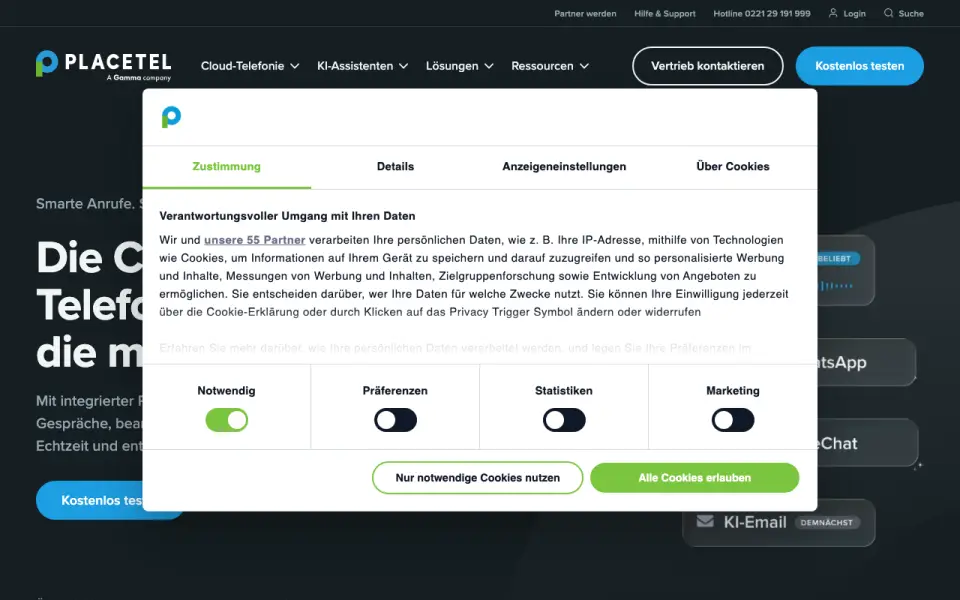Enable the Marketing cookie switch

tap(733, 420)
